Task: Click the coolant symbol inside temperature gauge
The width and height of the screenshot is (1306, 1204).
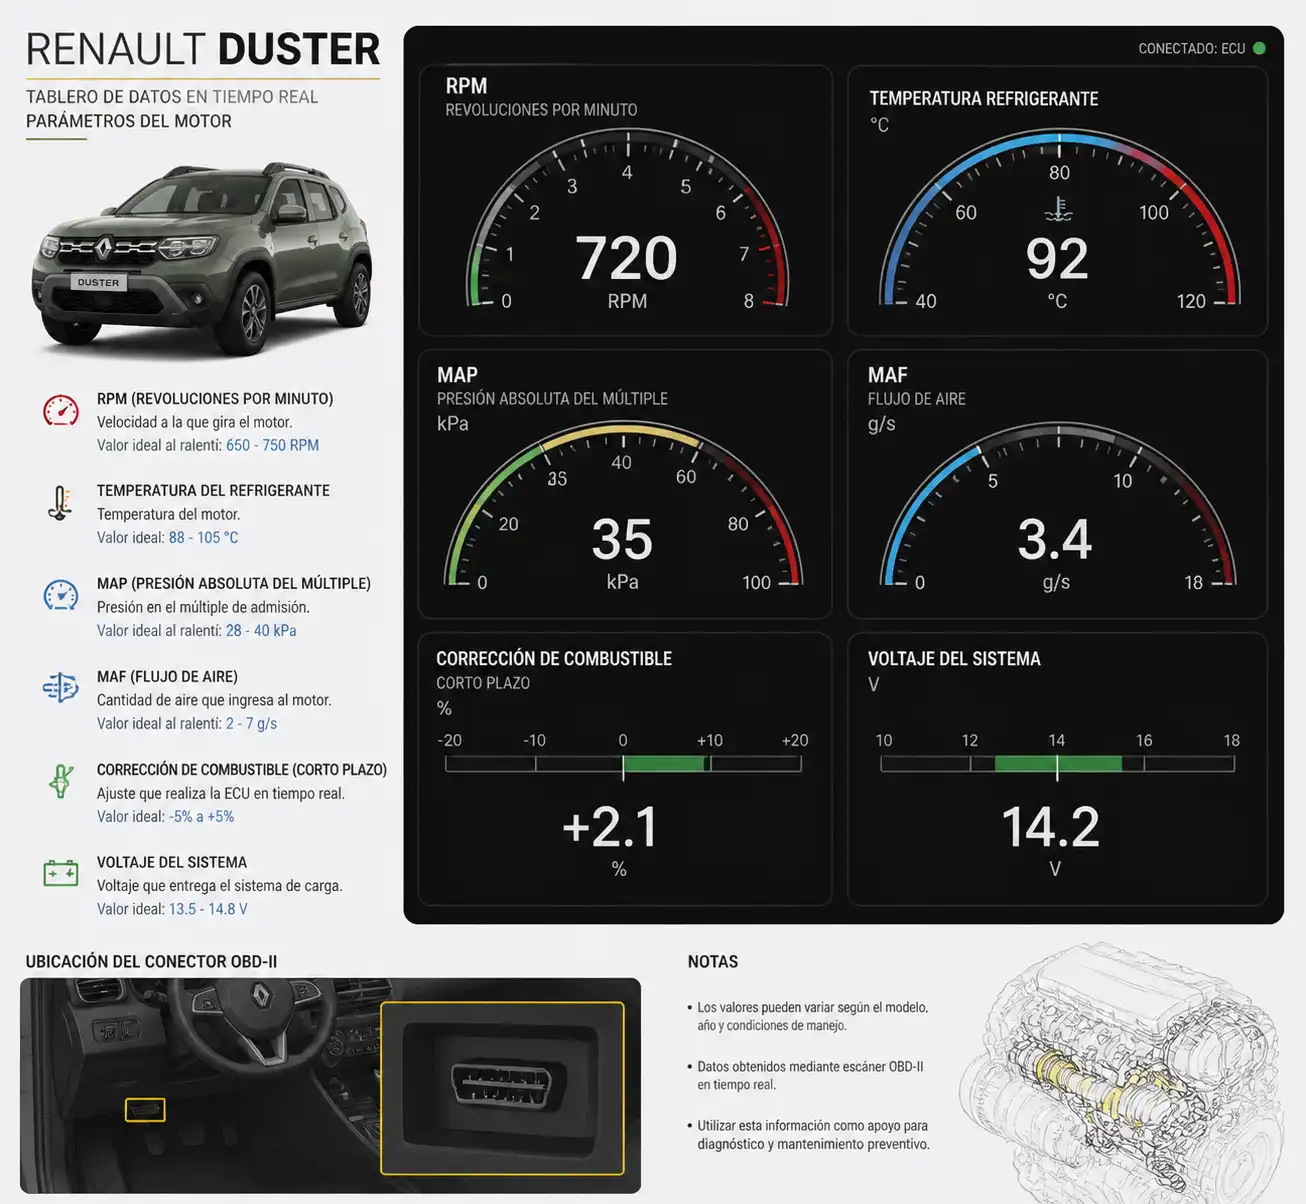Action: (1058, 209)
